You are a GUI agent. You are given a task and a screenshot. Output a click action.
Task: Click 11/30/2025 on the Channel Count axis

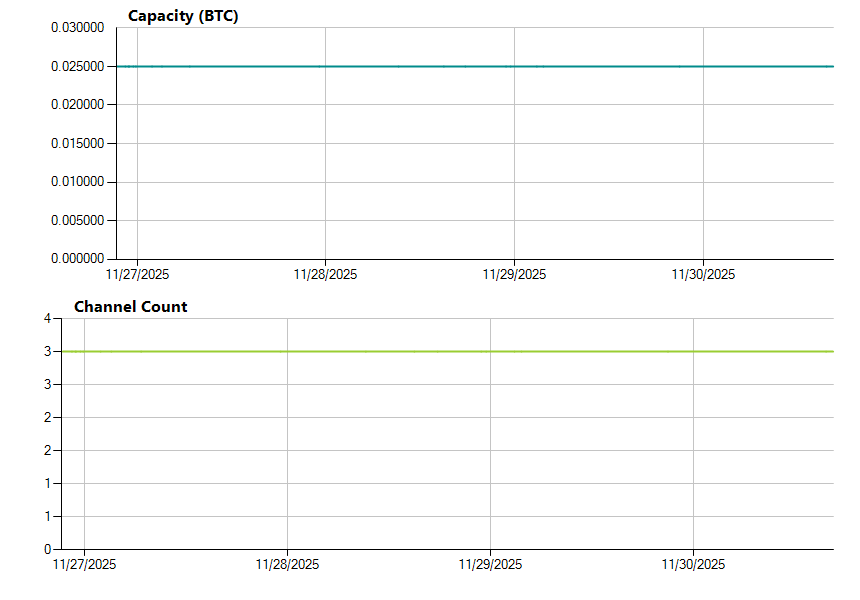click(x=693, y=565)
